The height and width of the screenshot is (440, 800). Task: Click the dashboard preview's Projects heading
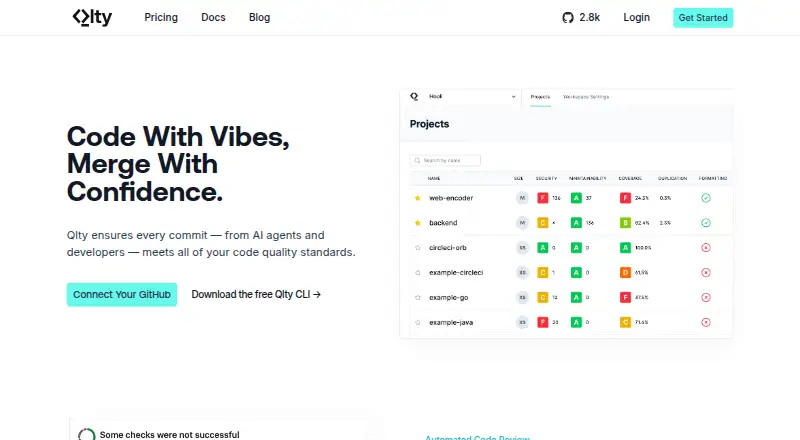[430, 124]
